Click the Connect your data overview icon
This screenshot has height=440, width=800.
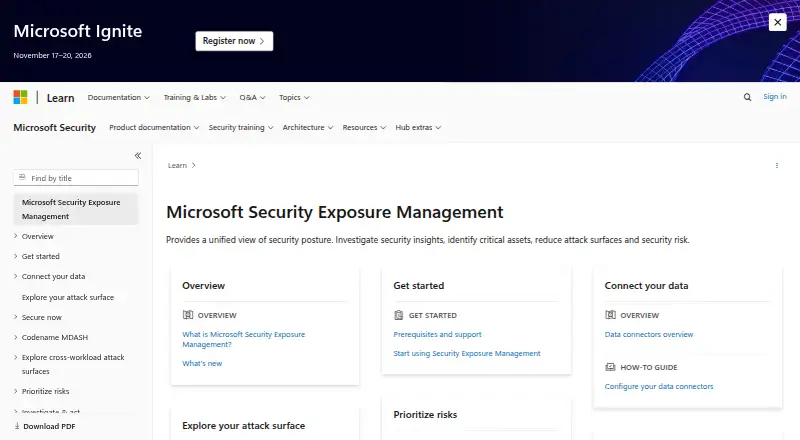[x=610, y=315]
